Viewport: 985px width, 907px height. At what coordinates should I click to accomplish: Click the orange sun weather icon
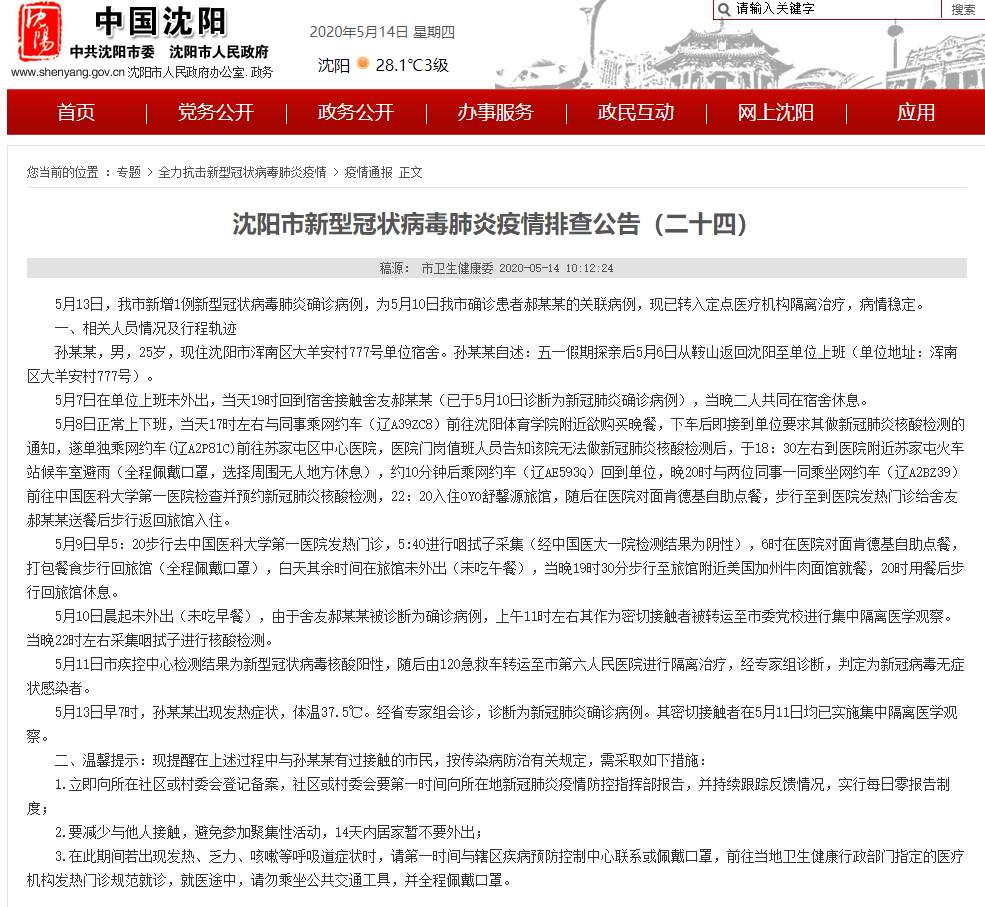coord(363,65)
